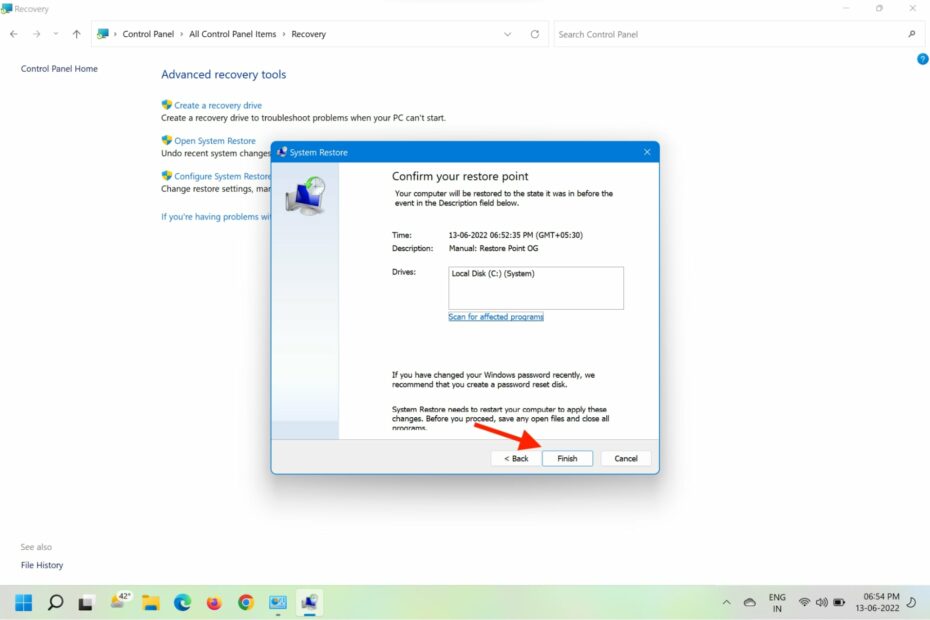Screen dimensions: 930x620
Task: Click the chevron after All Control Panel Items
Action: pos(283,33)
